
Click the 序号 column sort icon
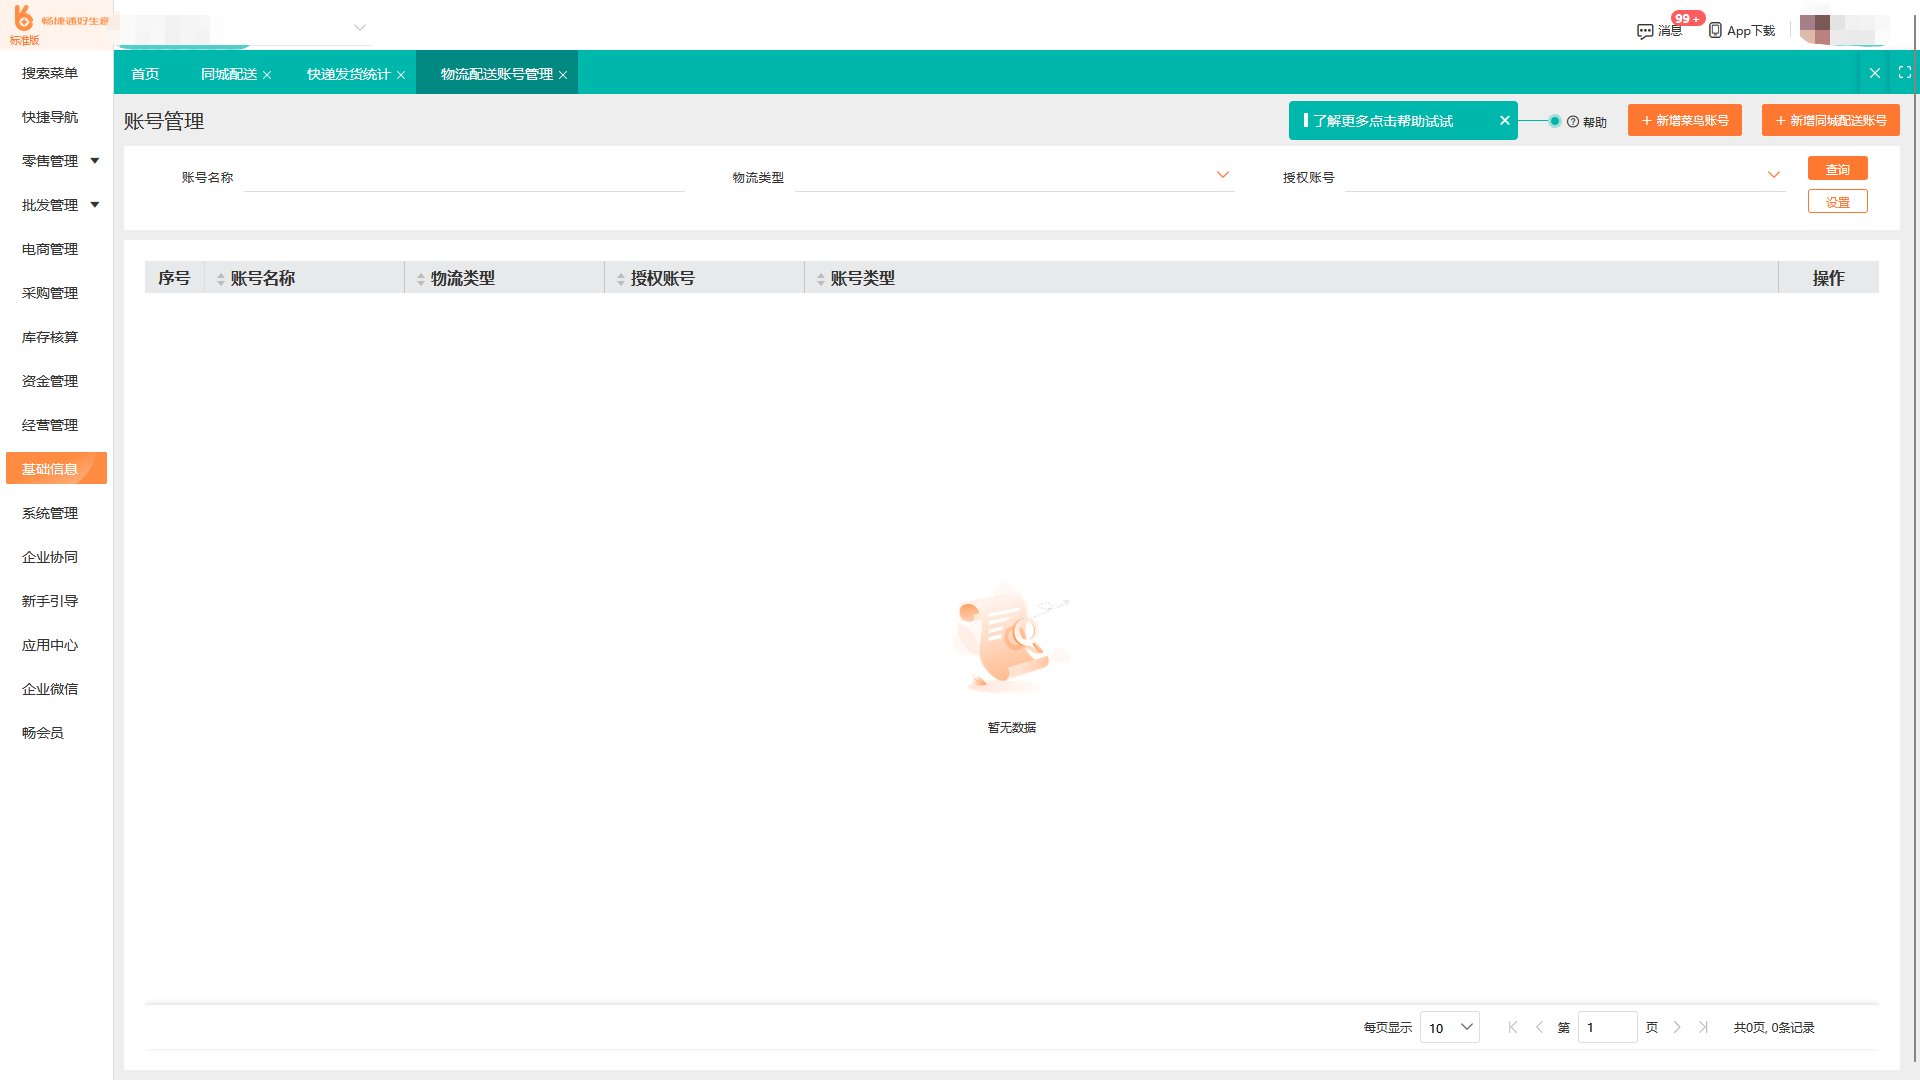218,277
